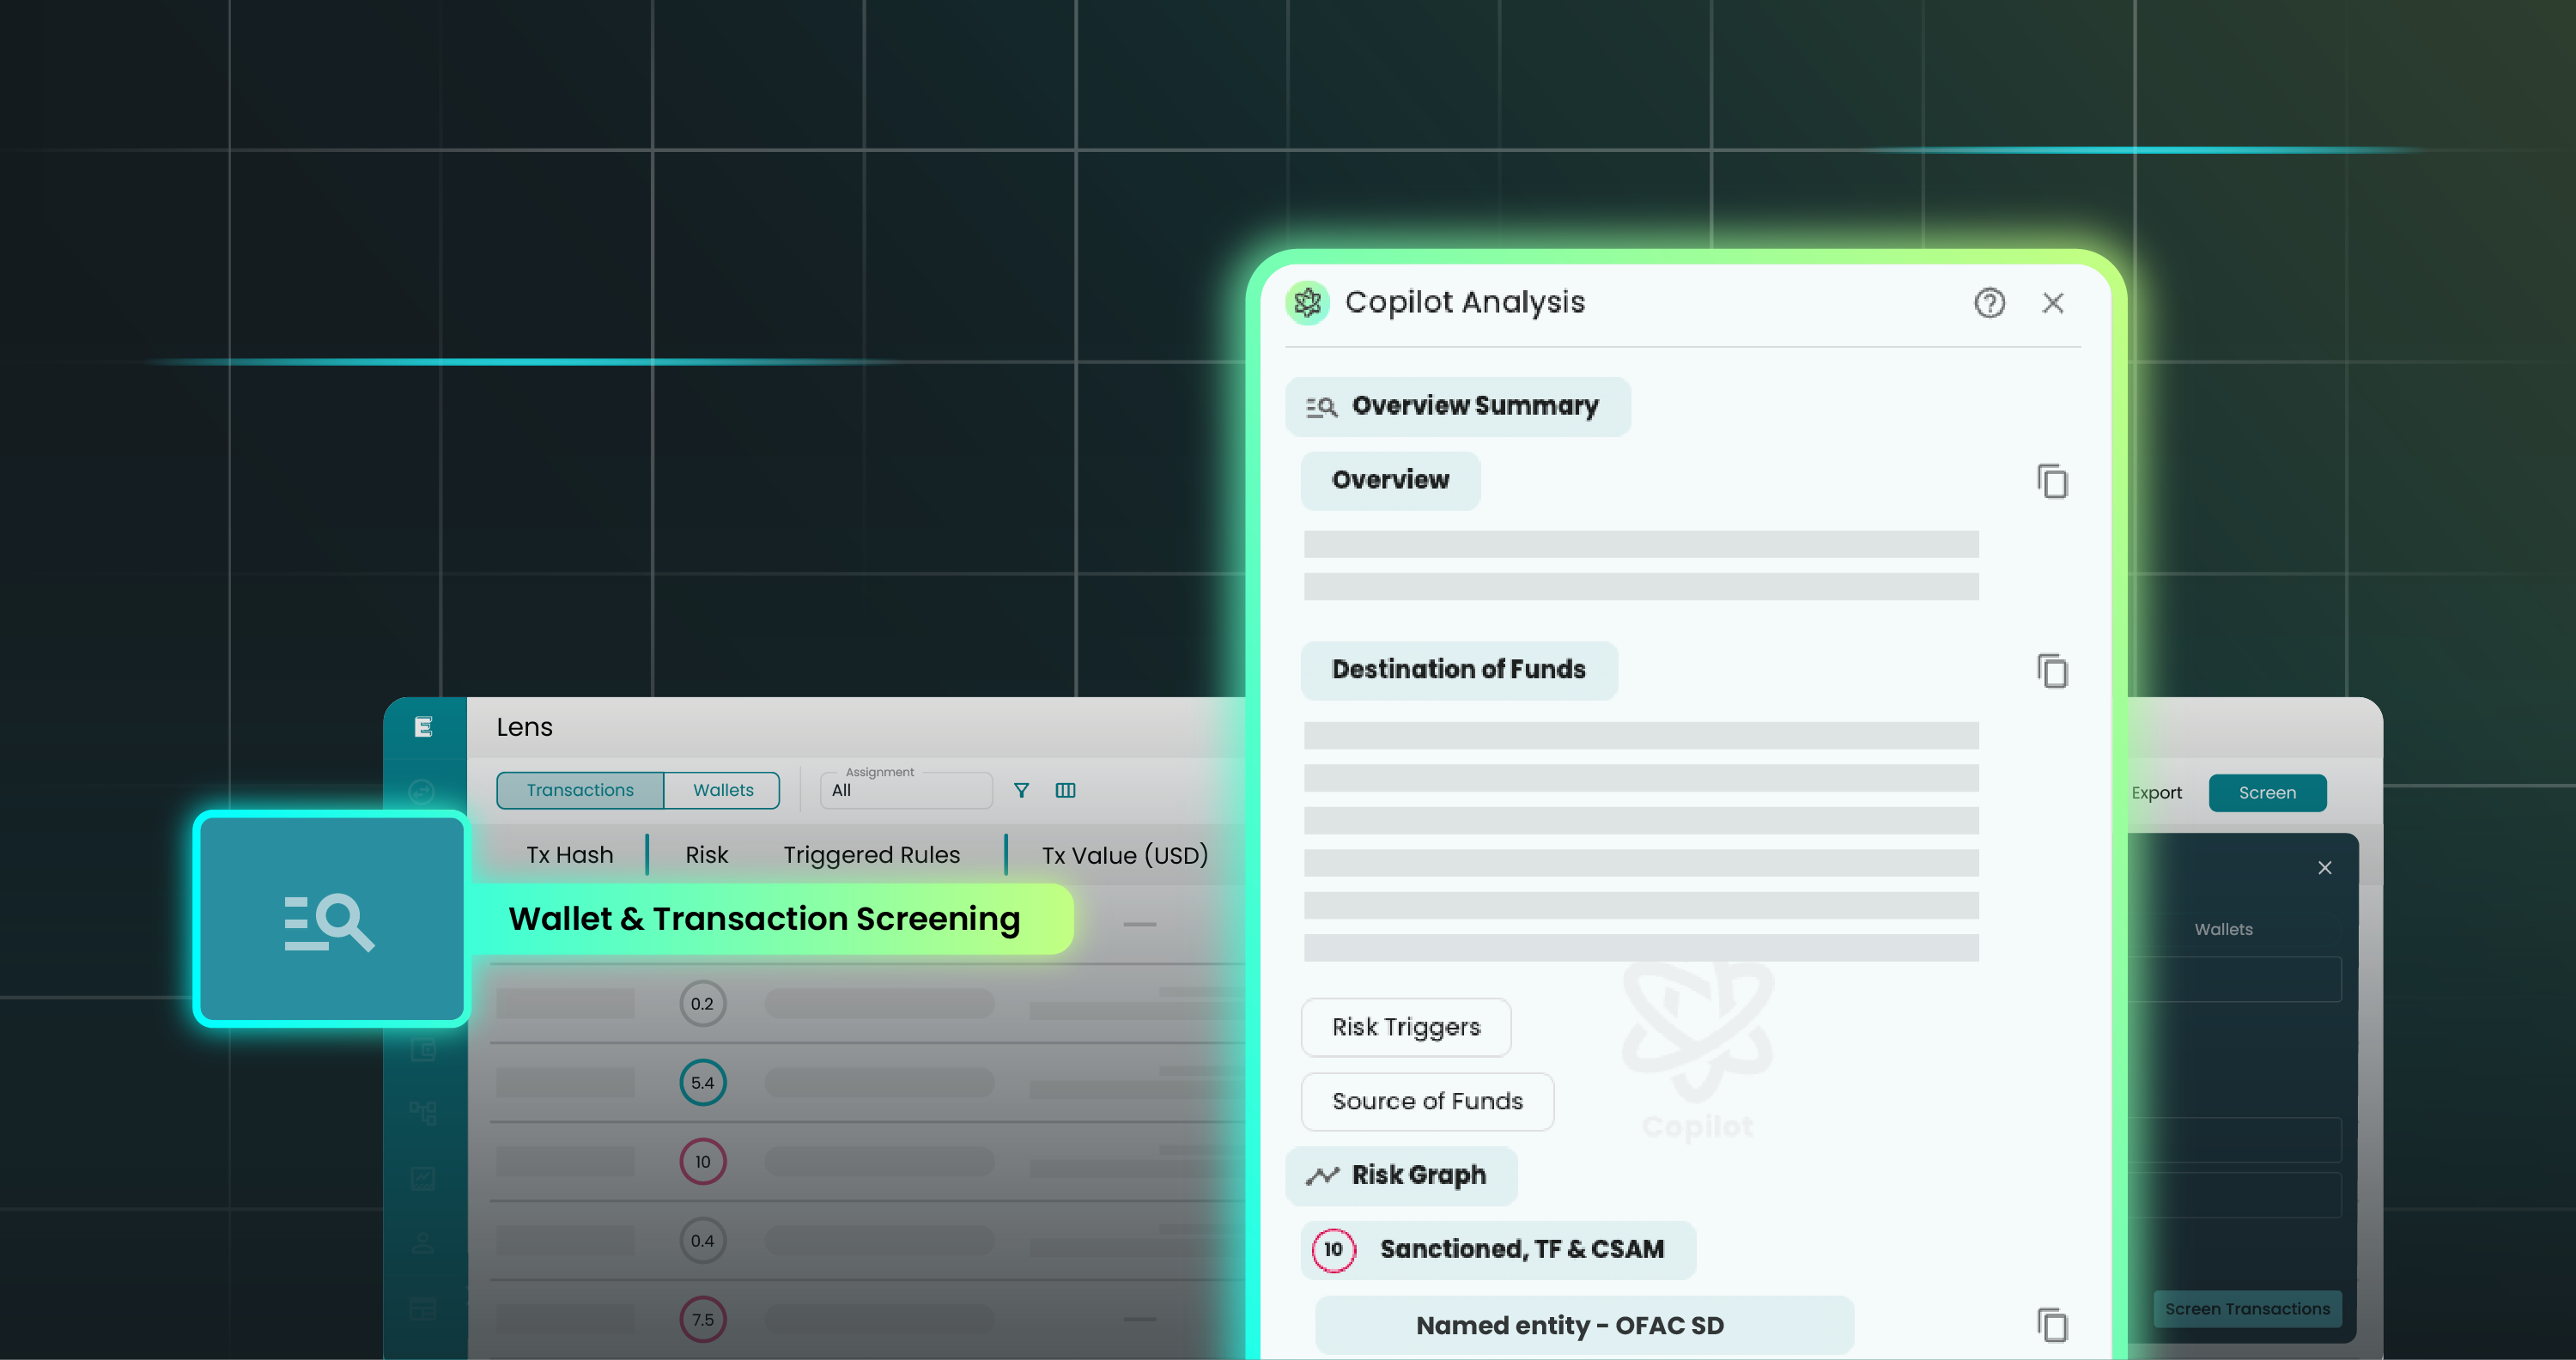Image resolution: width=2576 pixels, height=1360 pixels.
Task: Switch to the Transactions toggle
Action: [x=580, y=791]
